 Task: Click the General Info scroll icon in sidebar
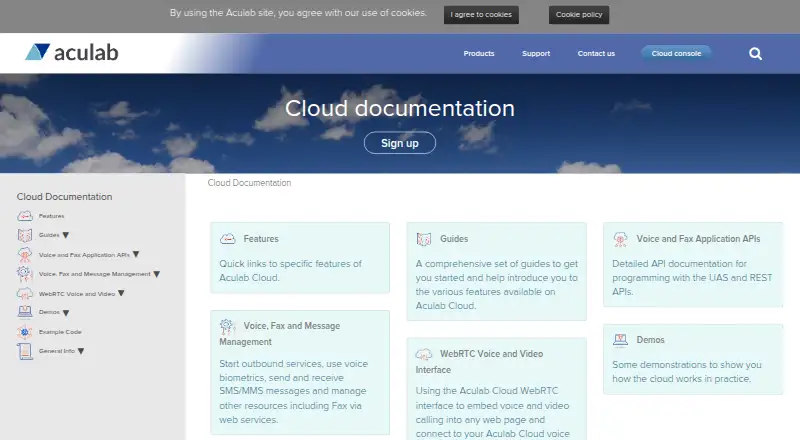coord(25,351)
